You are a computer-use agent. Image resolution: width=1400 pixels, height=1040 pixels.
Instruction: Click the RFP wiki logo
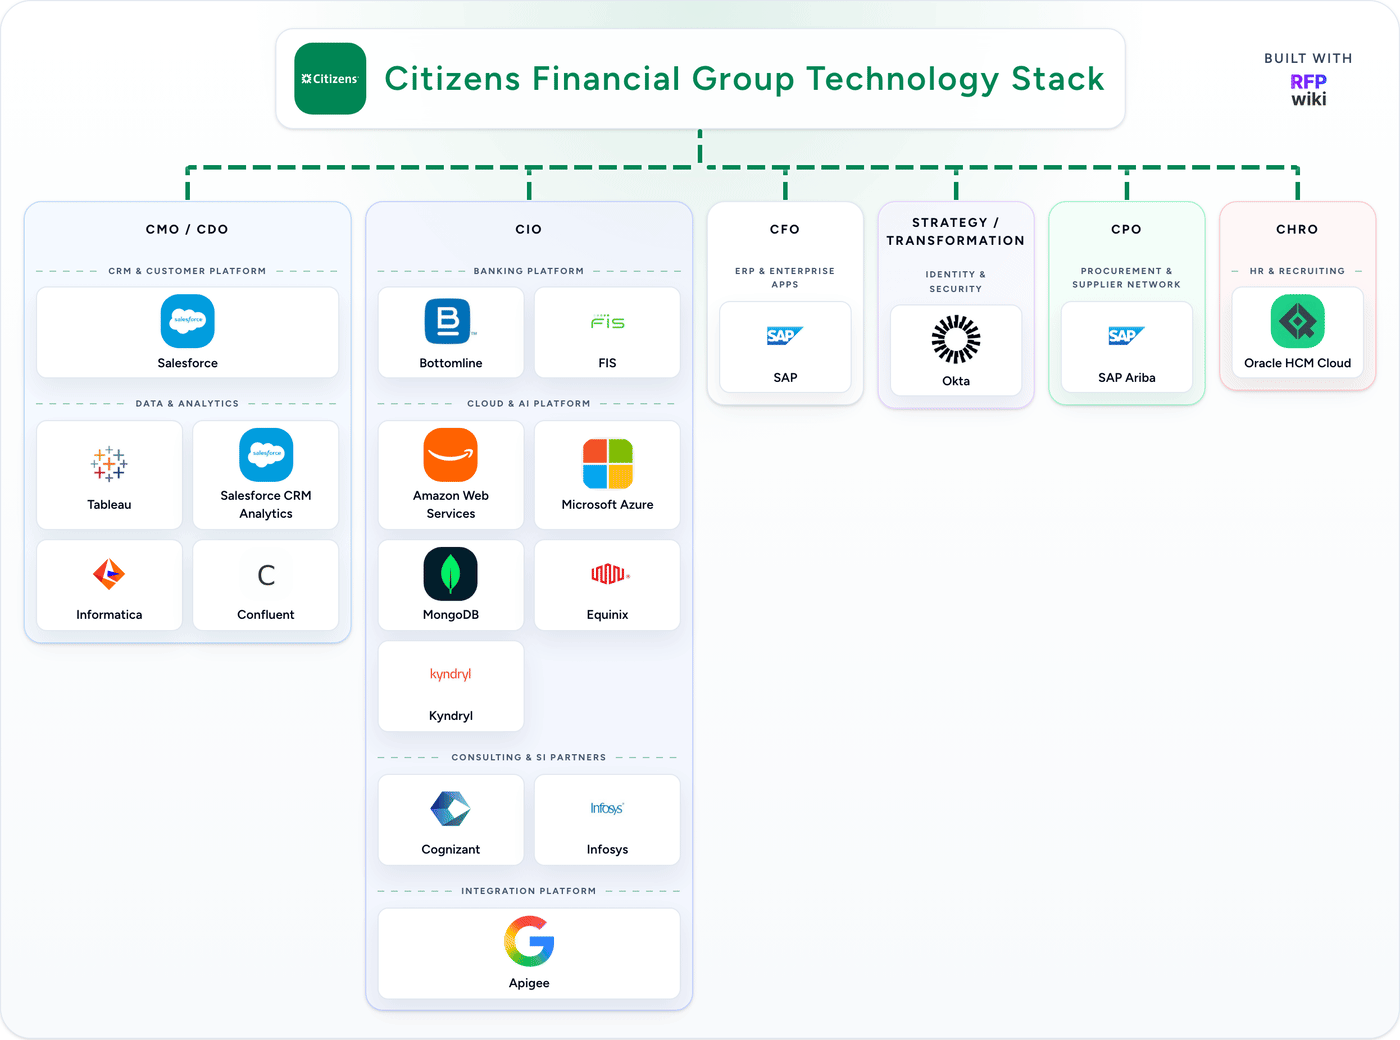point(1308,90)
